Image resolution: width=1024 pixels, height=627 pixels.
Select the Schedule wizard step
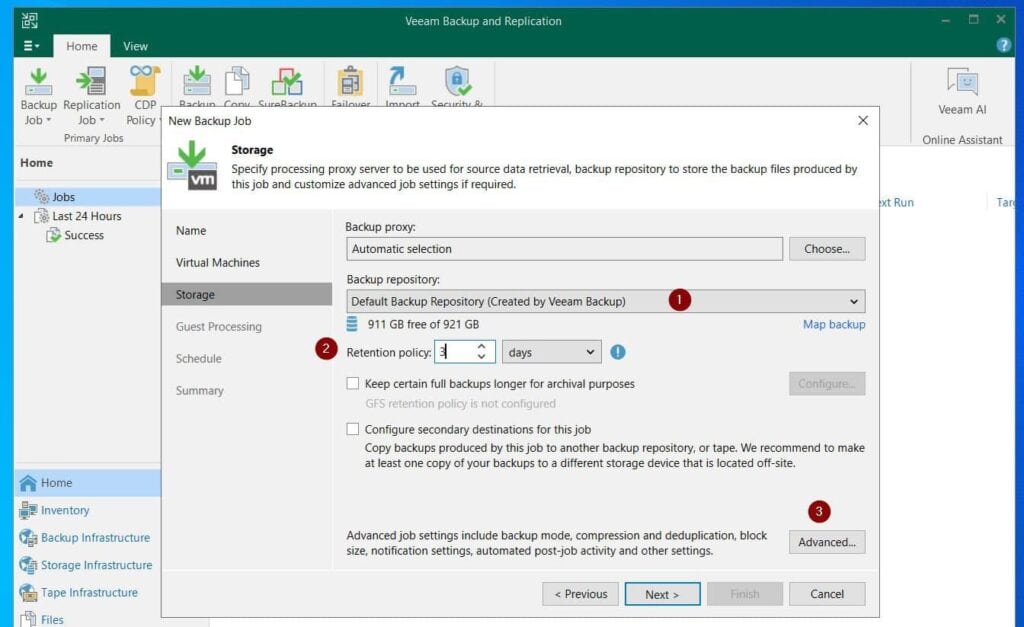pyautogui.click(x=199, y=359)
